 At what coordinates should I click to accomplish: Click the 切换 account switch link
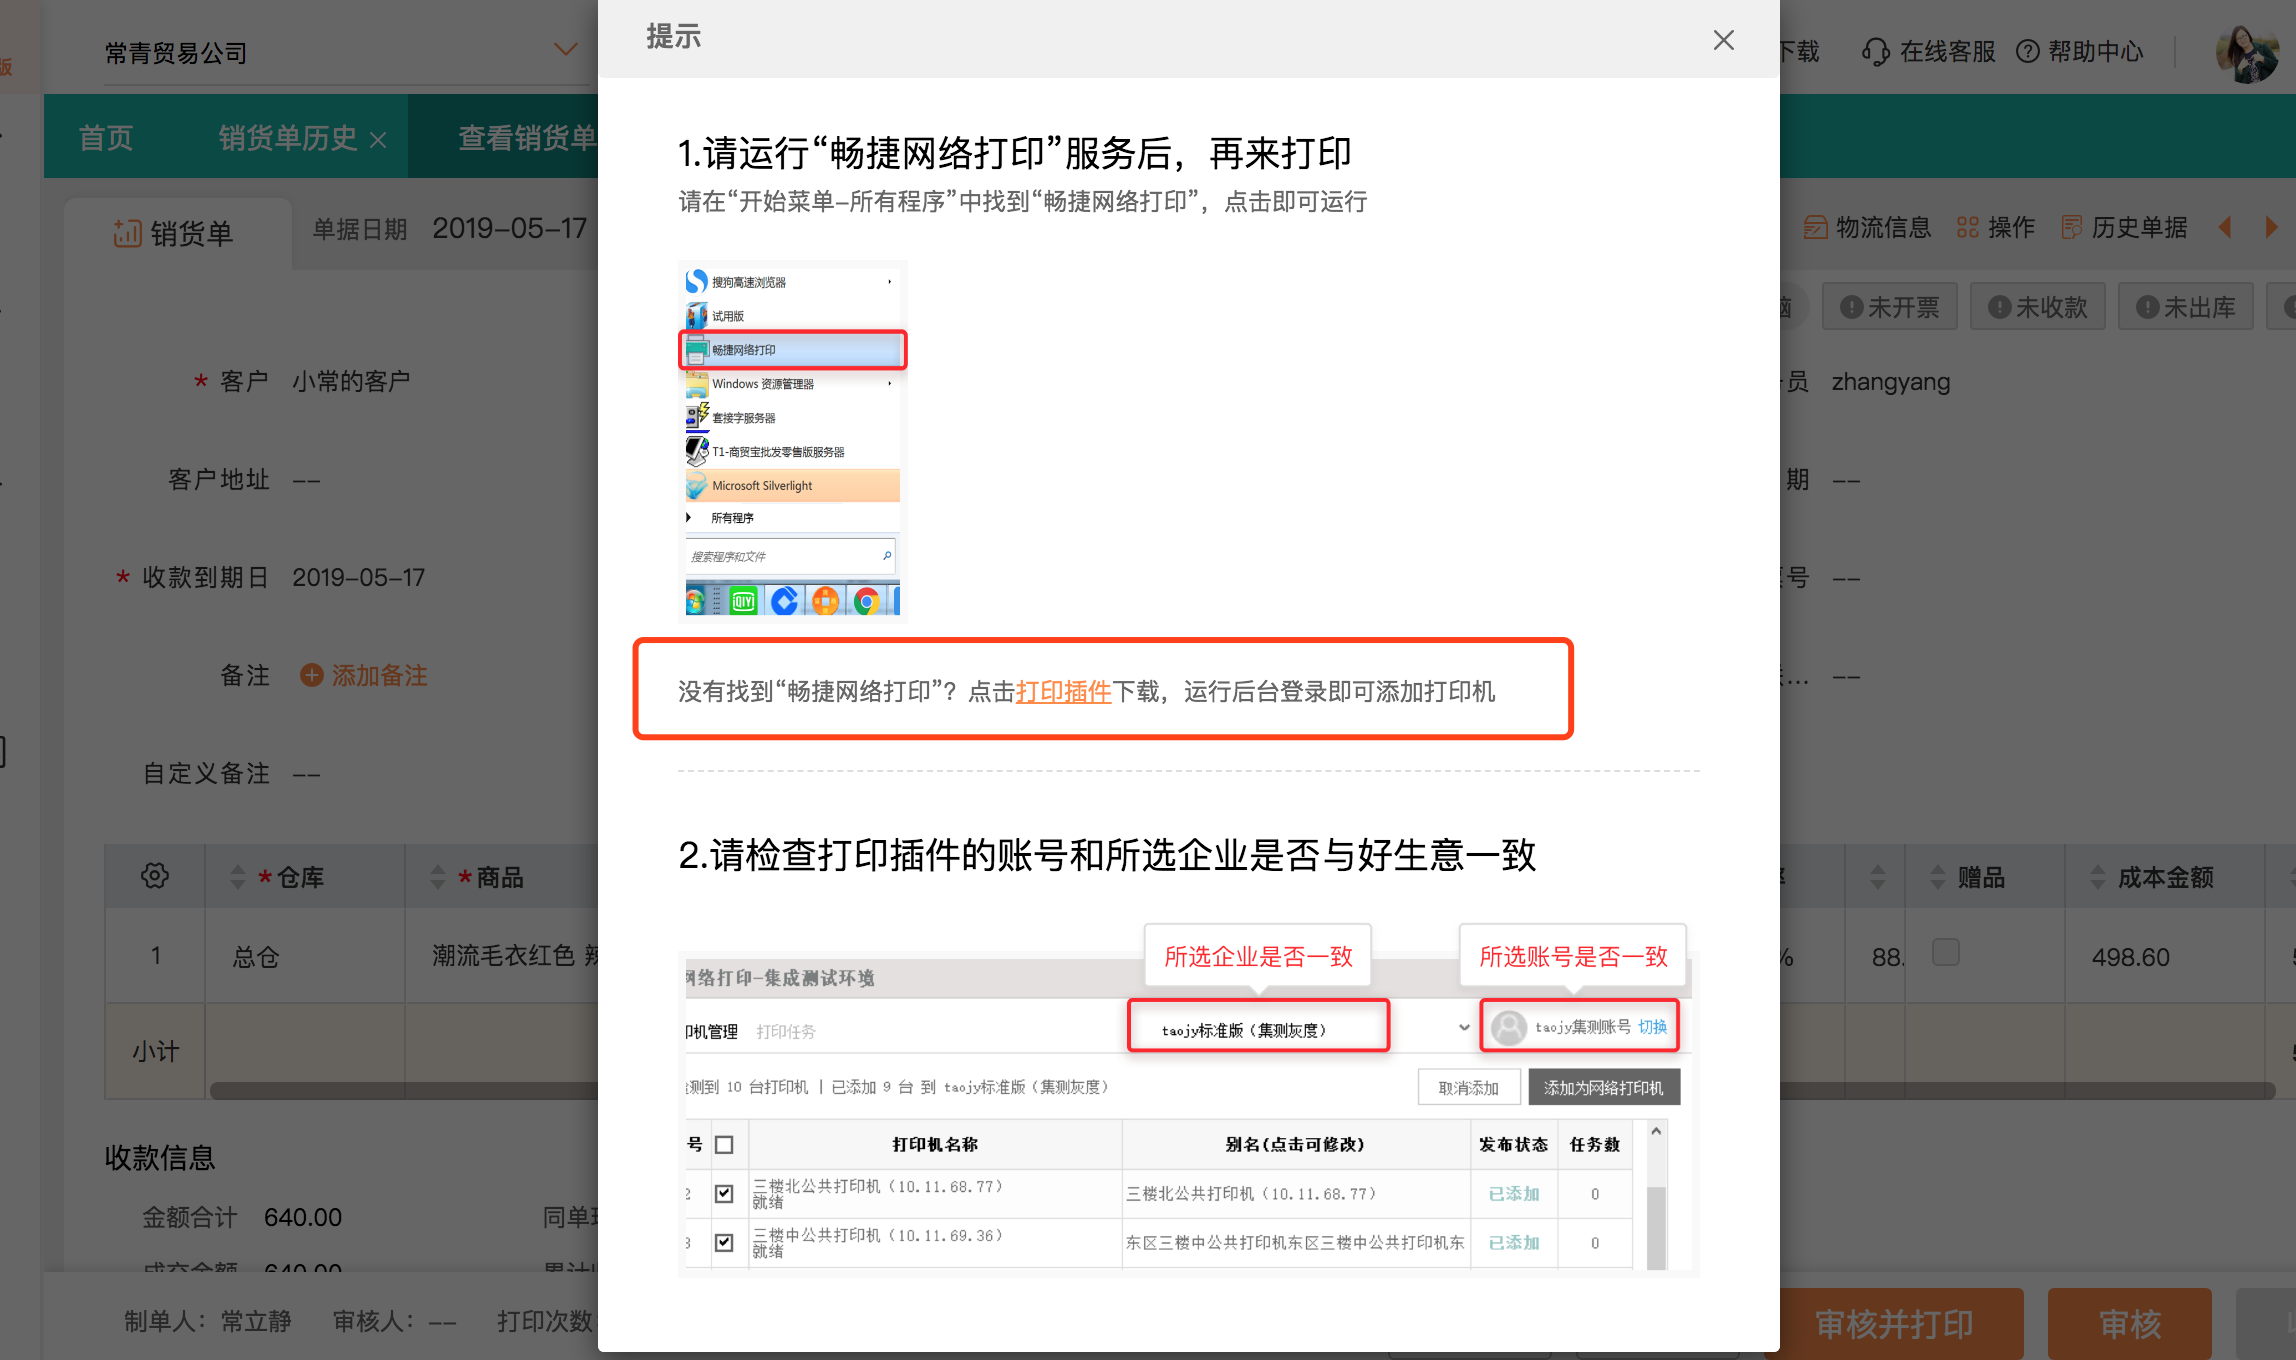[x=1656, y=1028]
